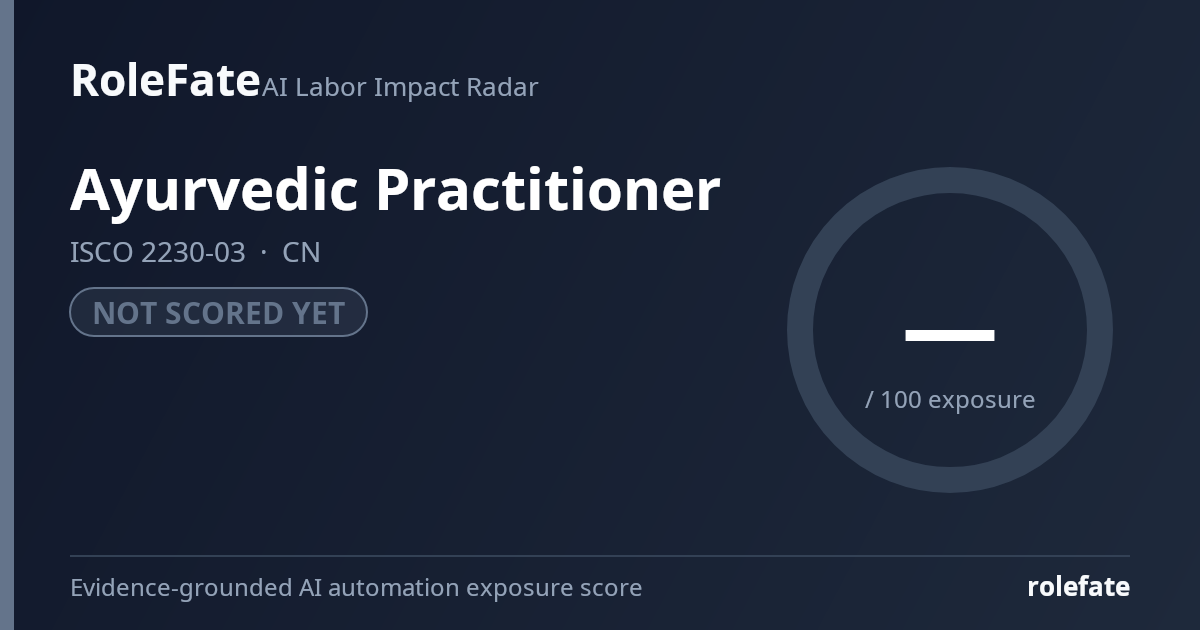Click the circular exposure score ring
Viewport: 1200px width, 630px height.
(950, 330)
